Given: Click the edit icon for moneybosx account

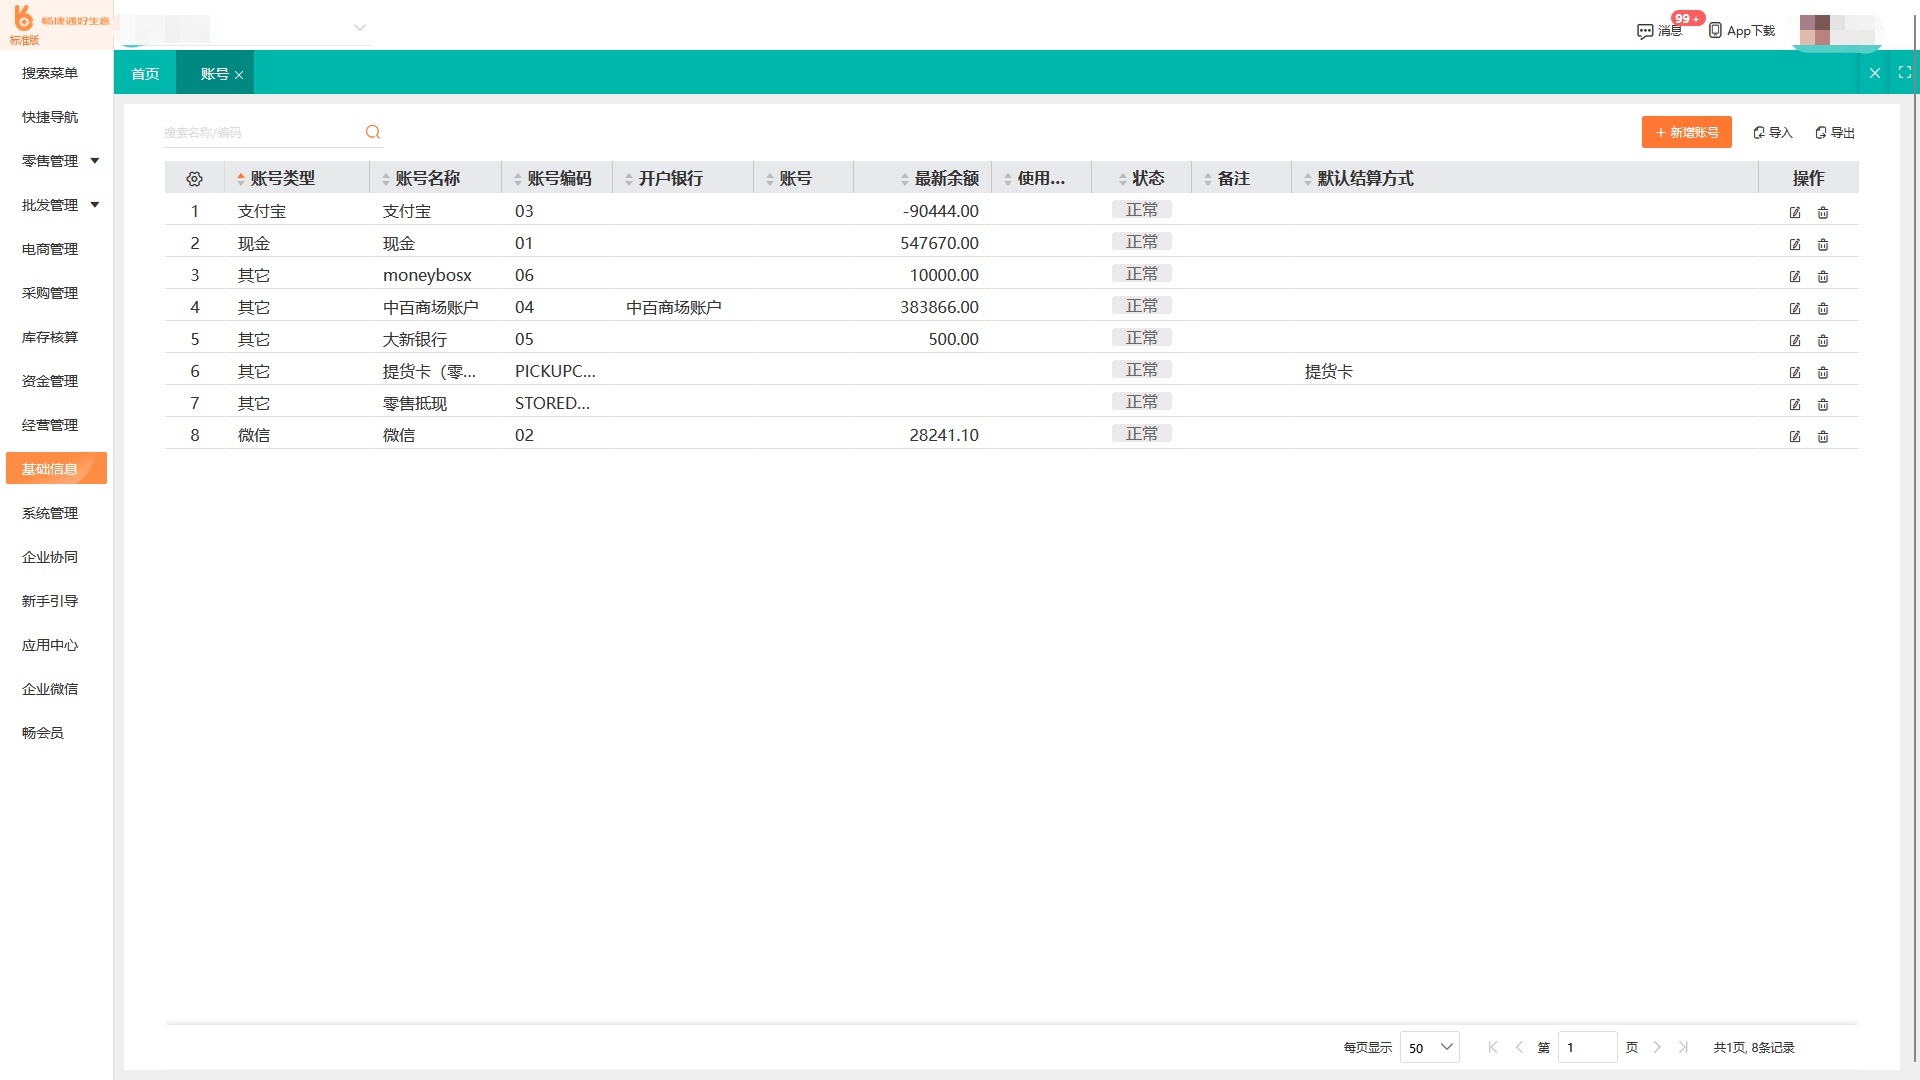Looking at the screenshot, I should (x=1795, y=274).
